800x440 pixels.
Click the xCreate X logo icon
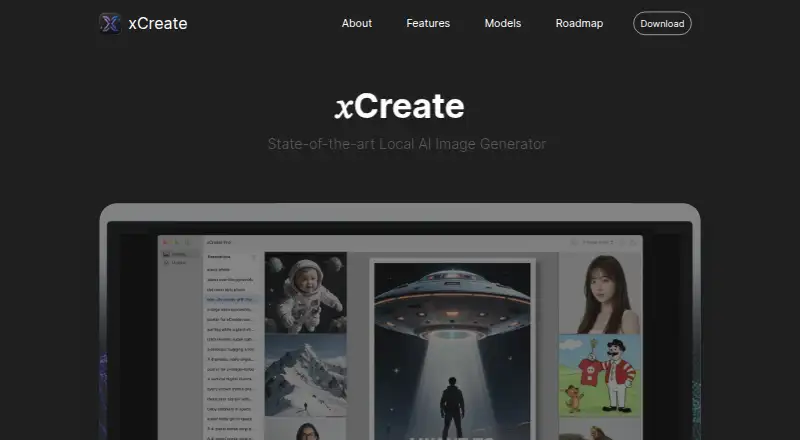point(110,23)
